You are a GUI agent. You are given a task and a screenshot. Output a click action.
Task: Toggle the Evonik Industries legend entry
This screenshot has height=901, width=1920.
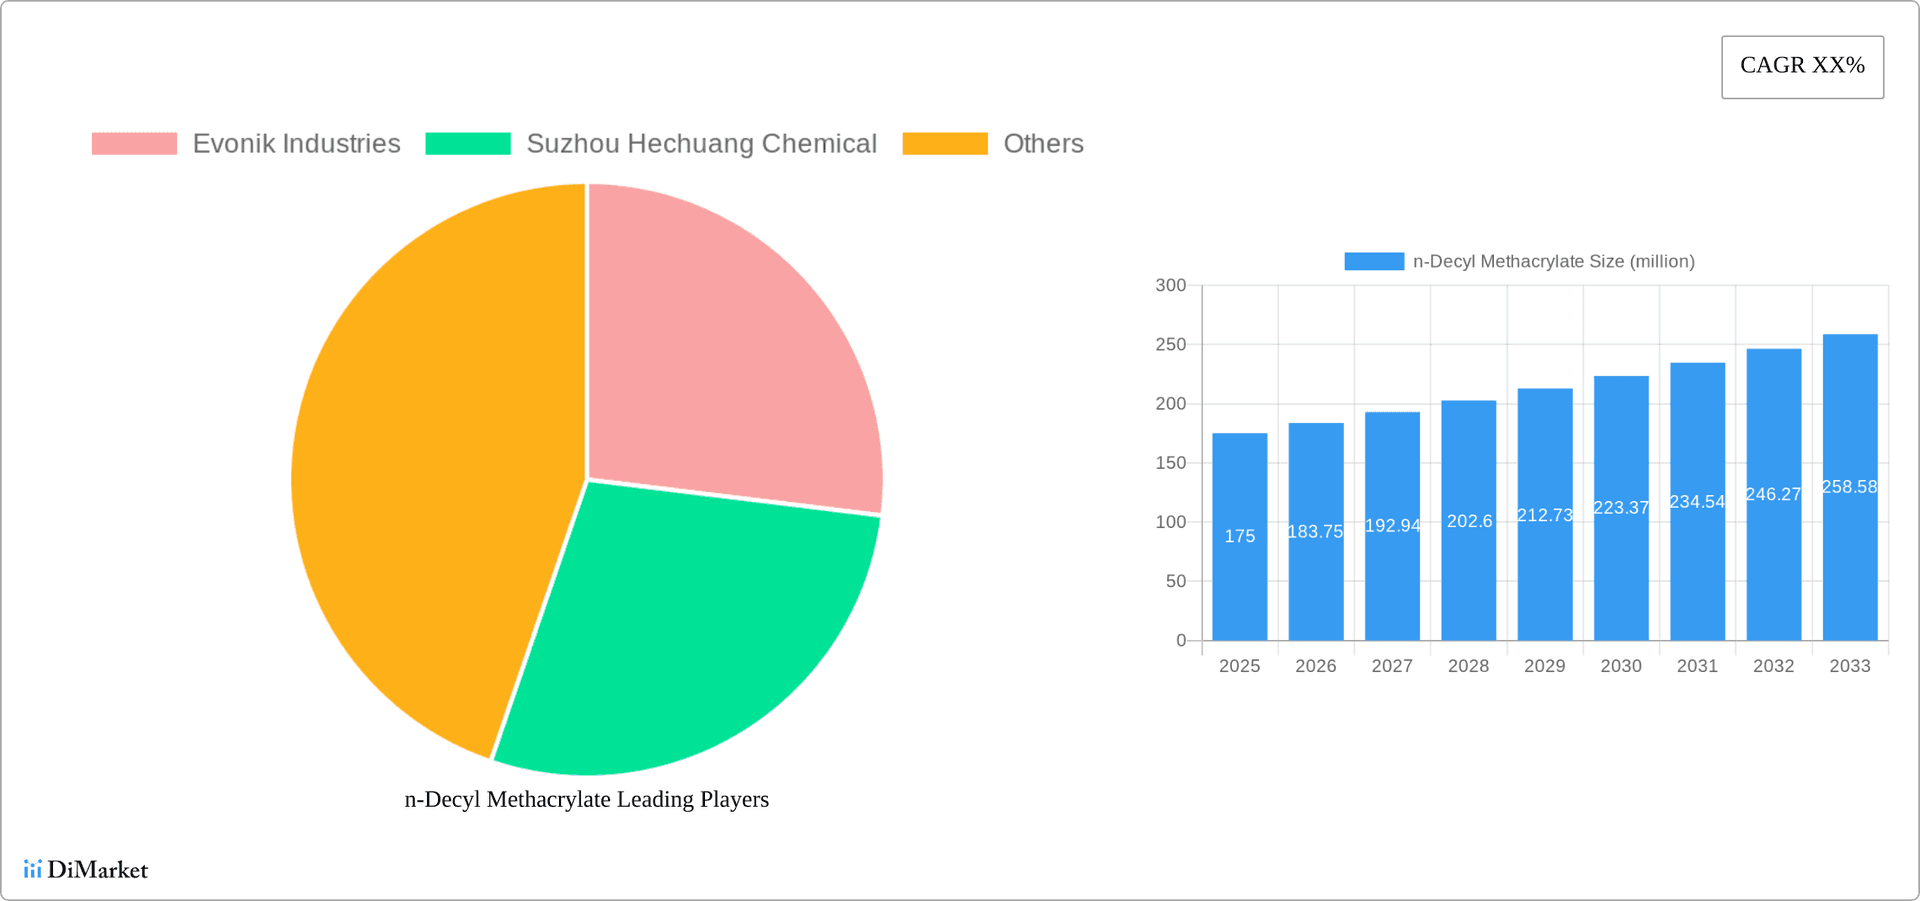pos(296,143)
